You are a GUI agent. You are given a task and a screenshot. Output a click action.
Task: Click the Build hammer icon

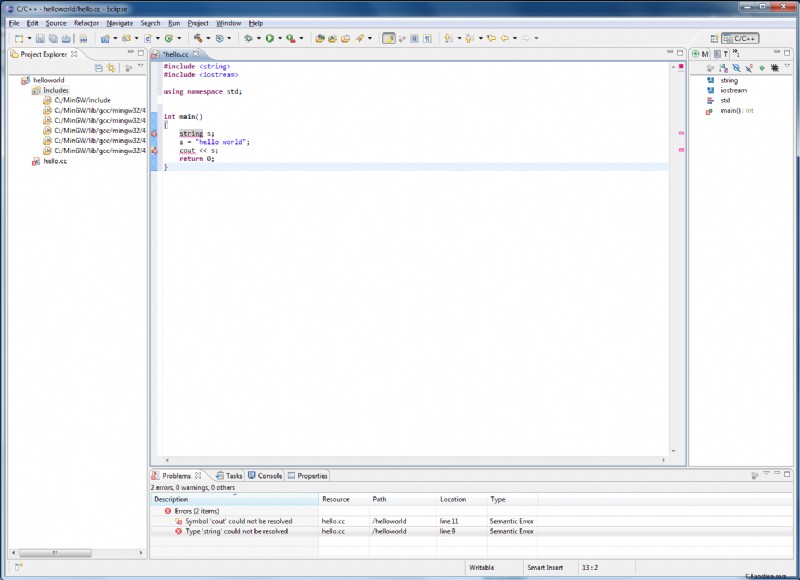pos(198,38)
